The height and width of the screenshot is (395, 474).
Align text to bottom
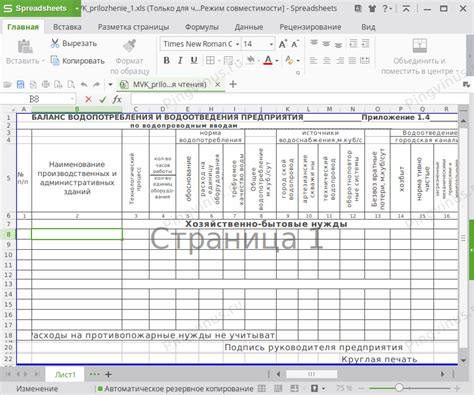pos(338,44)
